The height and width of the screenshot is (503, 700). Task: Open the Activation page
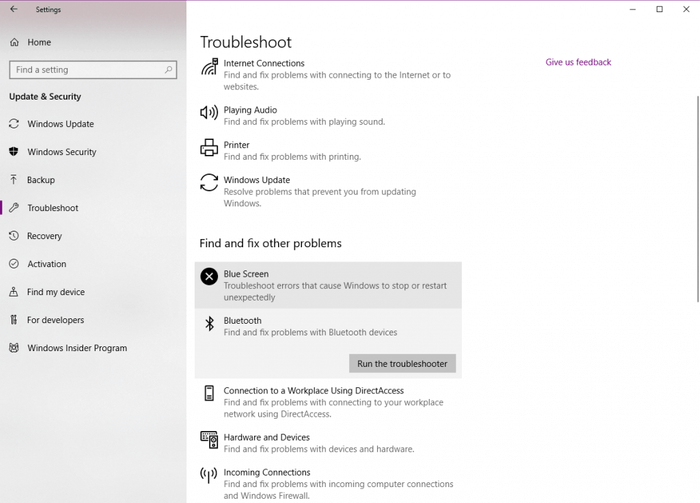point(47,264)
